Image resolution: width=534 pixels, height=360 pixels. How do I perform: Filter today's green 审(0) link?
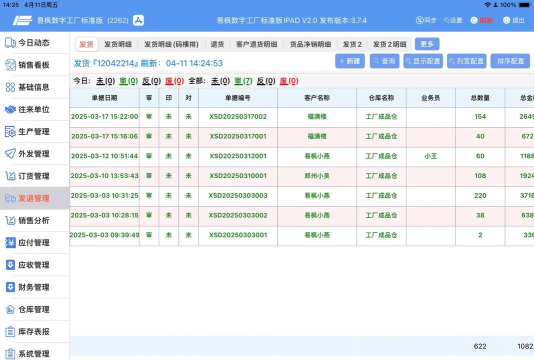click(128, 81)
